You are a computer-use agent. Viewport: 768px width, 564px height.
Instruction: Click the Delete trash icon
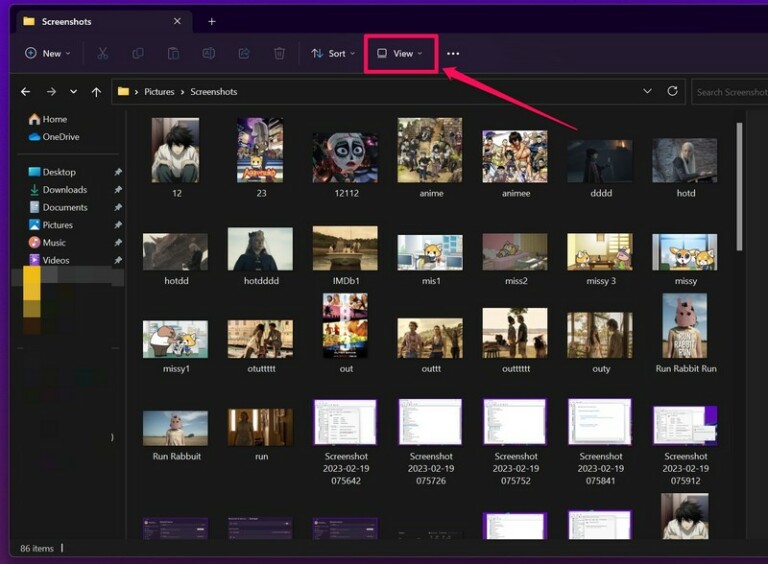pos(279,53)
